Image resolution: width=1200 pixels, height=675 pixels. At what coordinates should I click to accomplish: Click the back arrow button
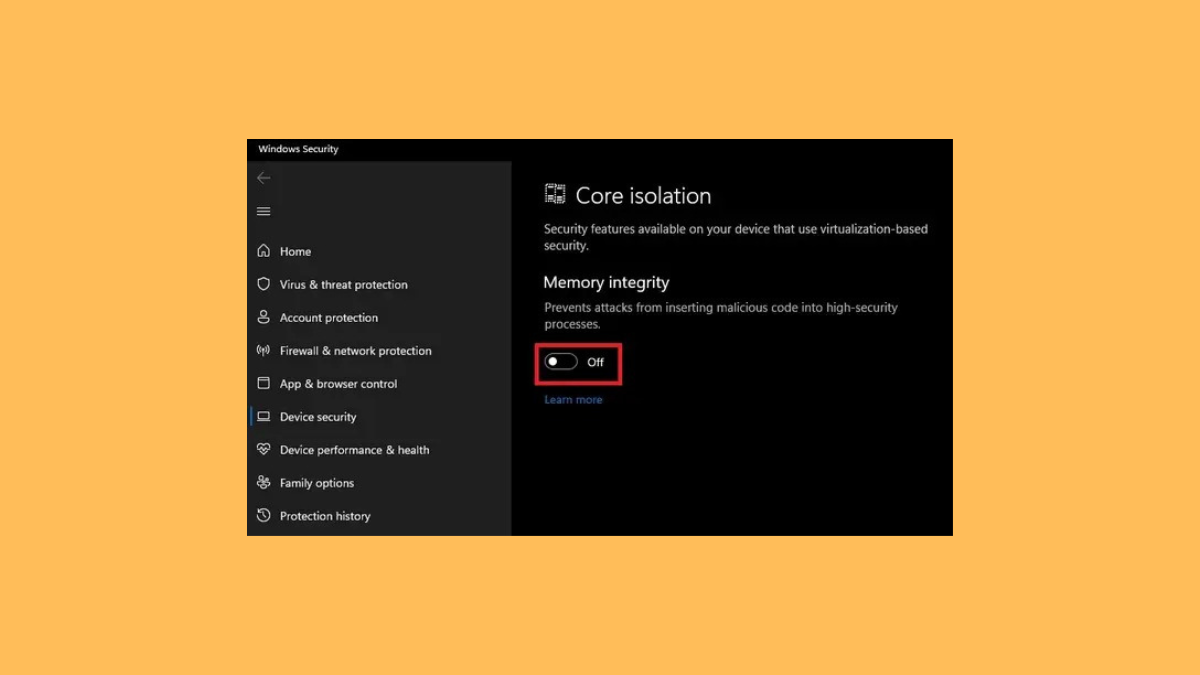263,177
